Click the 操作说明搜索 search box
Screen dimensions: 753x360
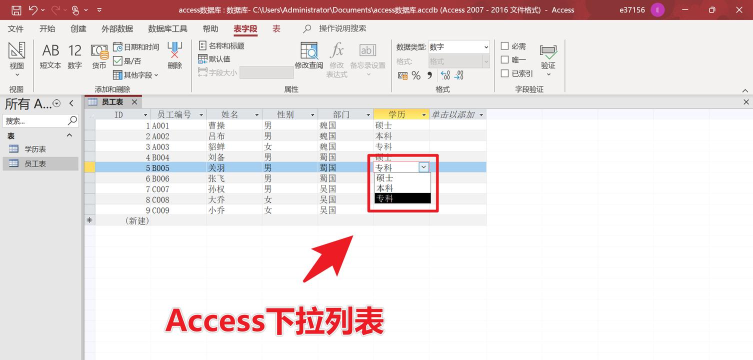342,29
